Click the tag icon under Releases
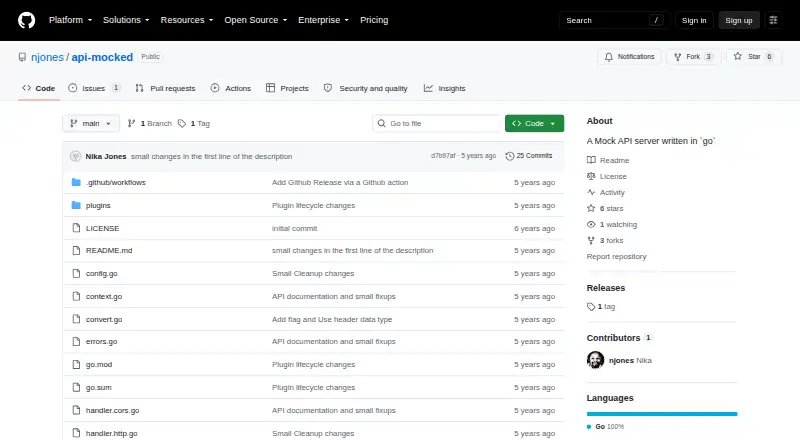 [591, 307]
